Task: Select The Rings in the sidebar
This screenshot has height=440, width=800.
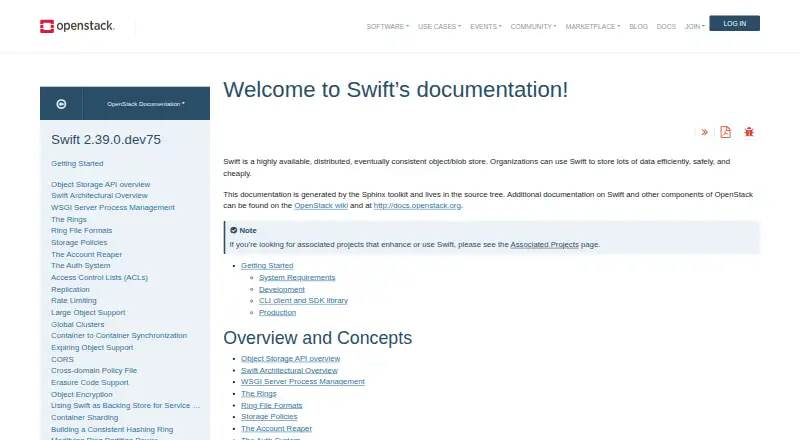Action: (69, 219)
